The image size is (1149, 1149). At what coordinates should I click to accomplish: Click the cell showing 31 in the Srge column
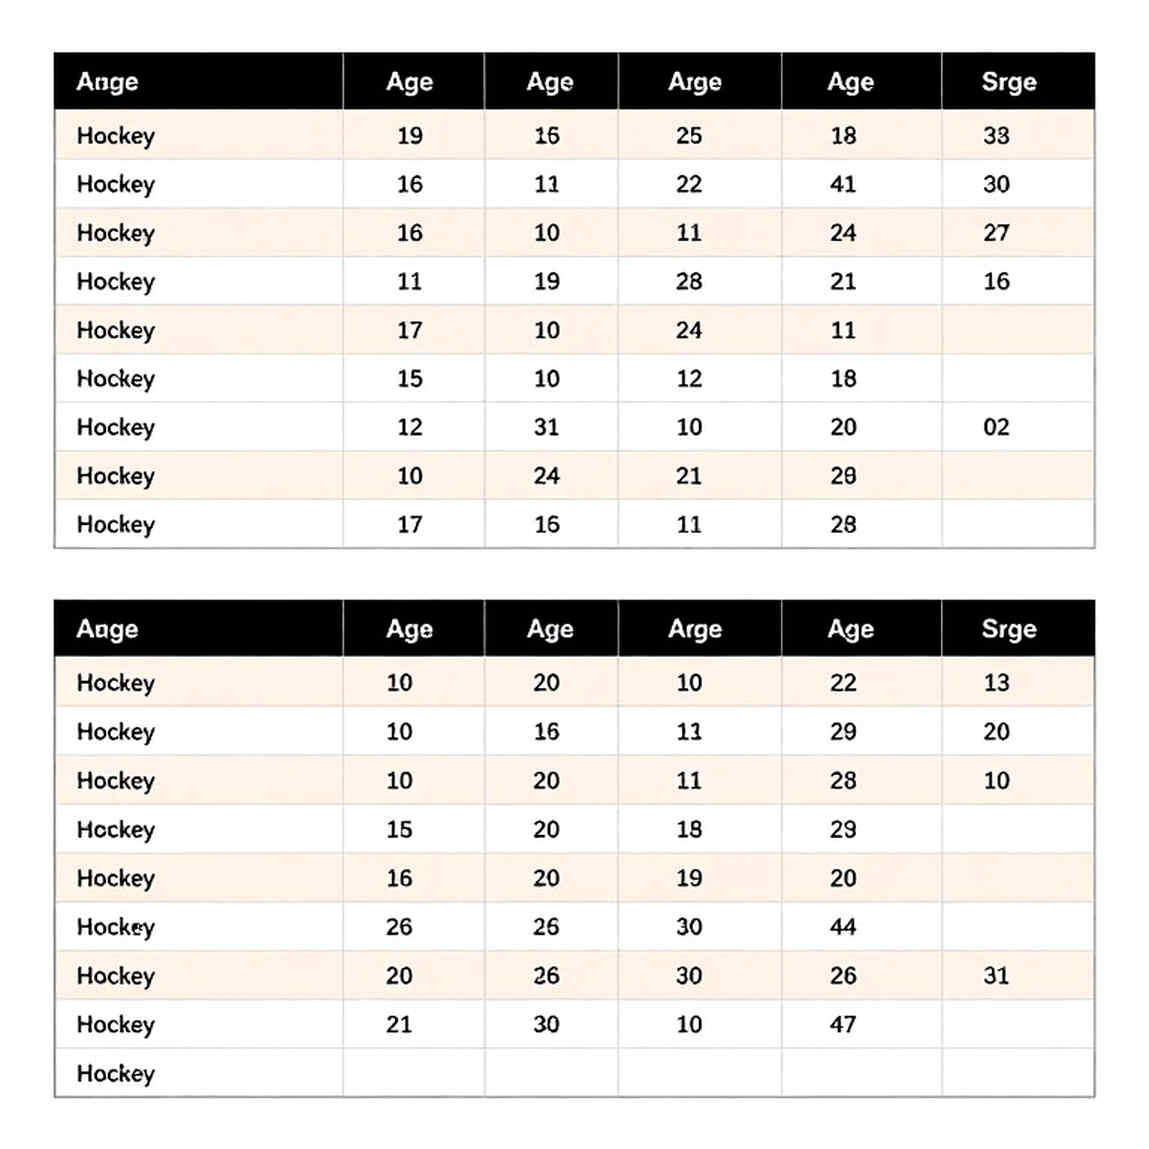(x=1018, y=976)
